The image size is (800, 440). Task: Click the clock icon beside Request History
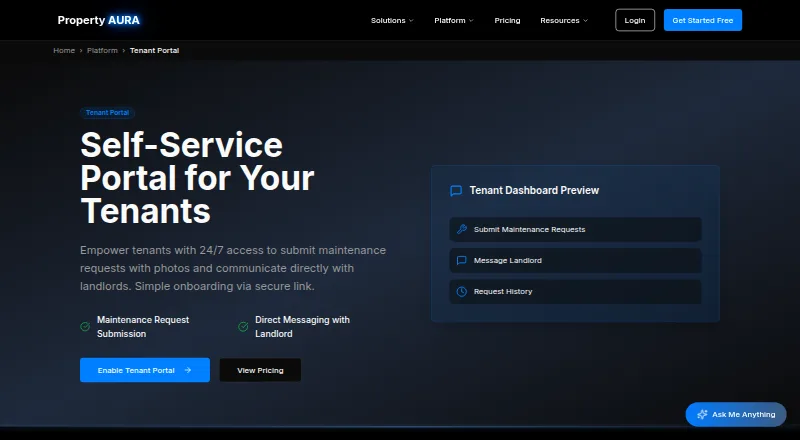click(x=462, y=291)
